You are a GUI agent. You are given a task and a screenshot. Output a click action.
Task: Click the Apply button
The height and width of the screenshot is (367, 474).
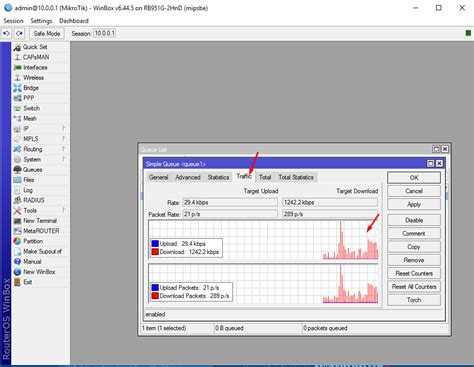click(414, 204)
